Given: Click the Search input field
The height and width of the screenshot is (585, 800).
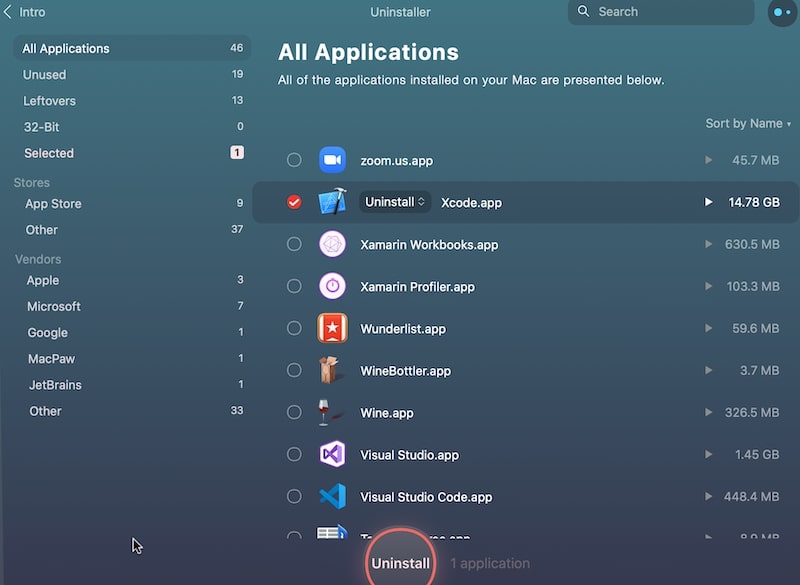Looking at the screenshot, I should [661, 12].
